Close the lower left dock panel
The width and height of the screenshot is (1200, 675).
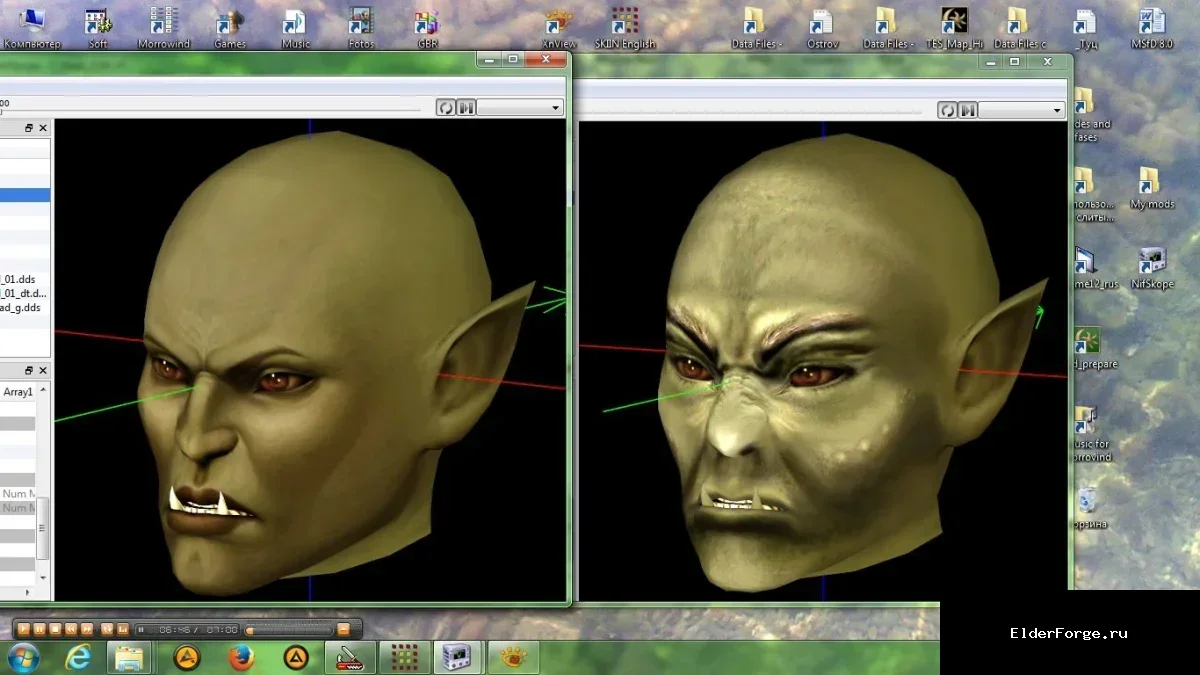click(43, 371)
